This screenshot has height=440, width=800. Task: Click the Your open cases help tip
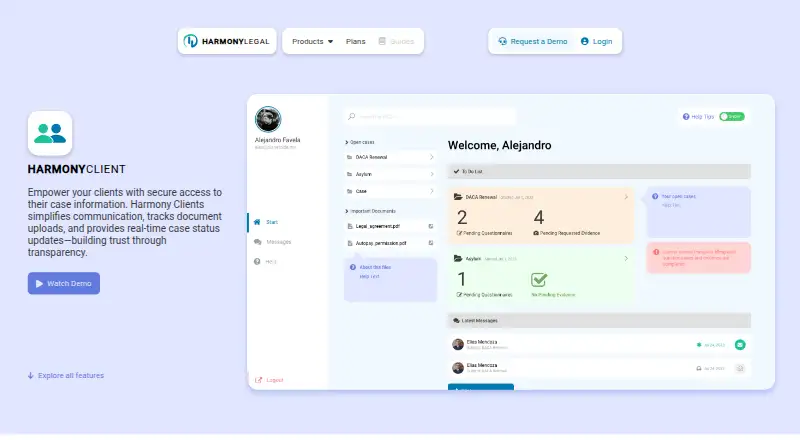point(698,212)
